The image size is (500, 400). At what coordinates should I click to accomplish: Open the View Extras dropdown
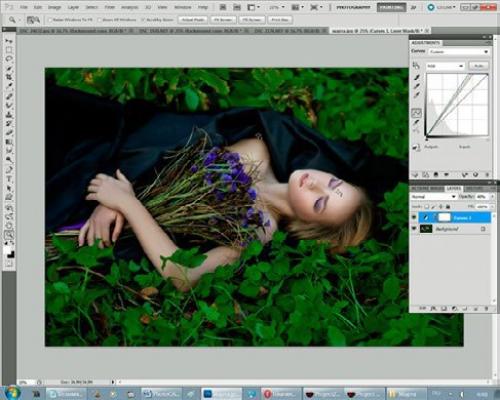[254, 7]
